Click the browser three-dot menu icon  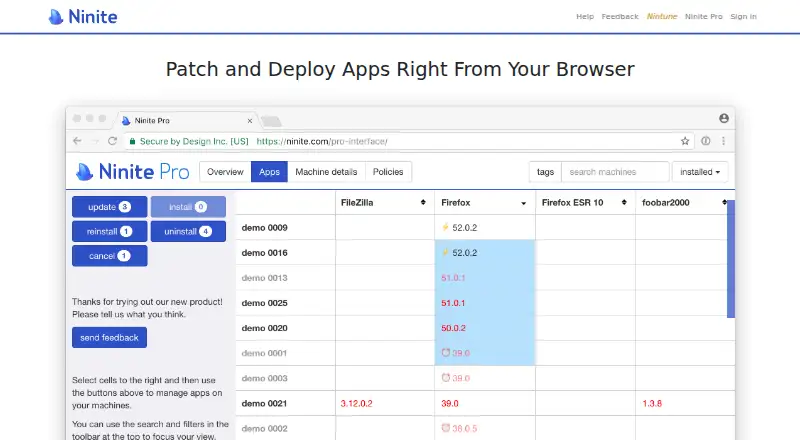(723, 141)
